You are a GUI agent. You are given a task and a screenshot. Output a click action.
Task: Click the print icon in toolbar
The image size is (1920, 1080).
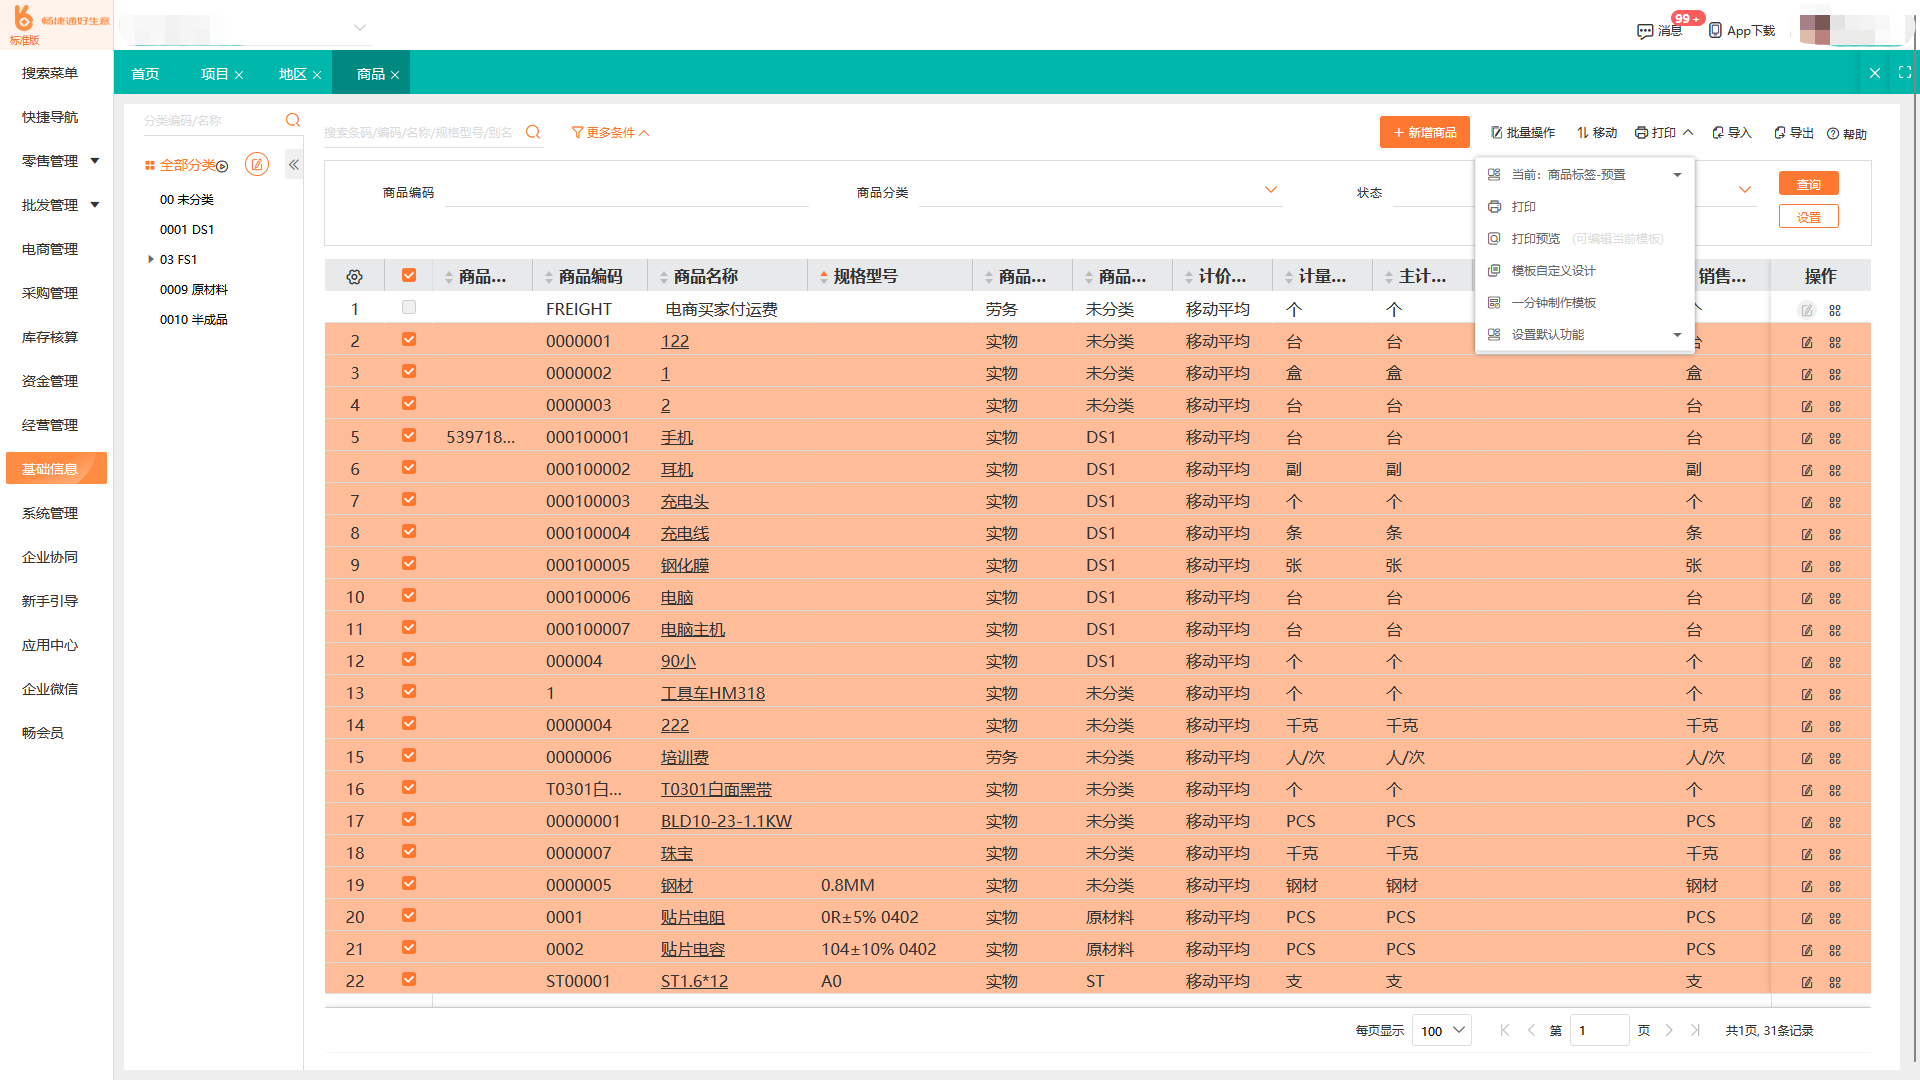pyautogui.click(x=1644, y=132)
